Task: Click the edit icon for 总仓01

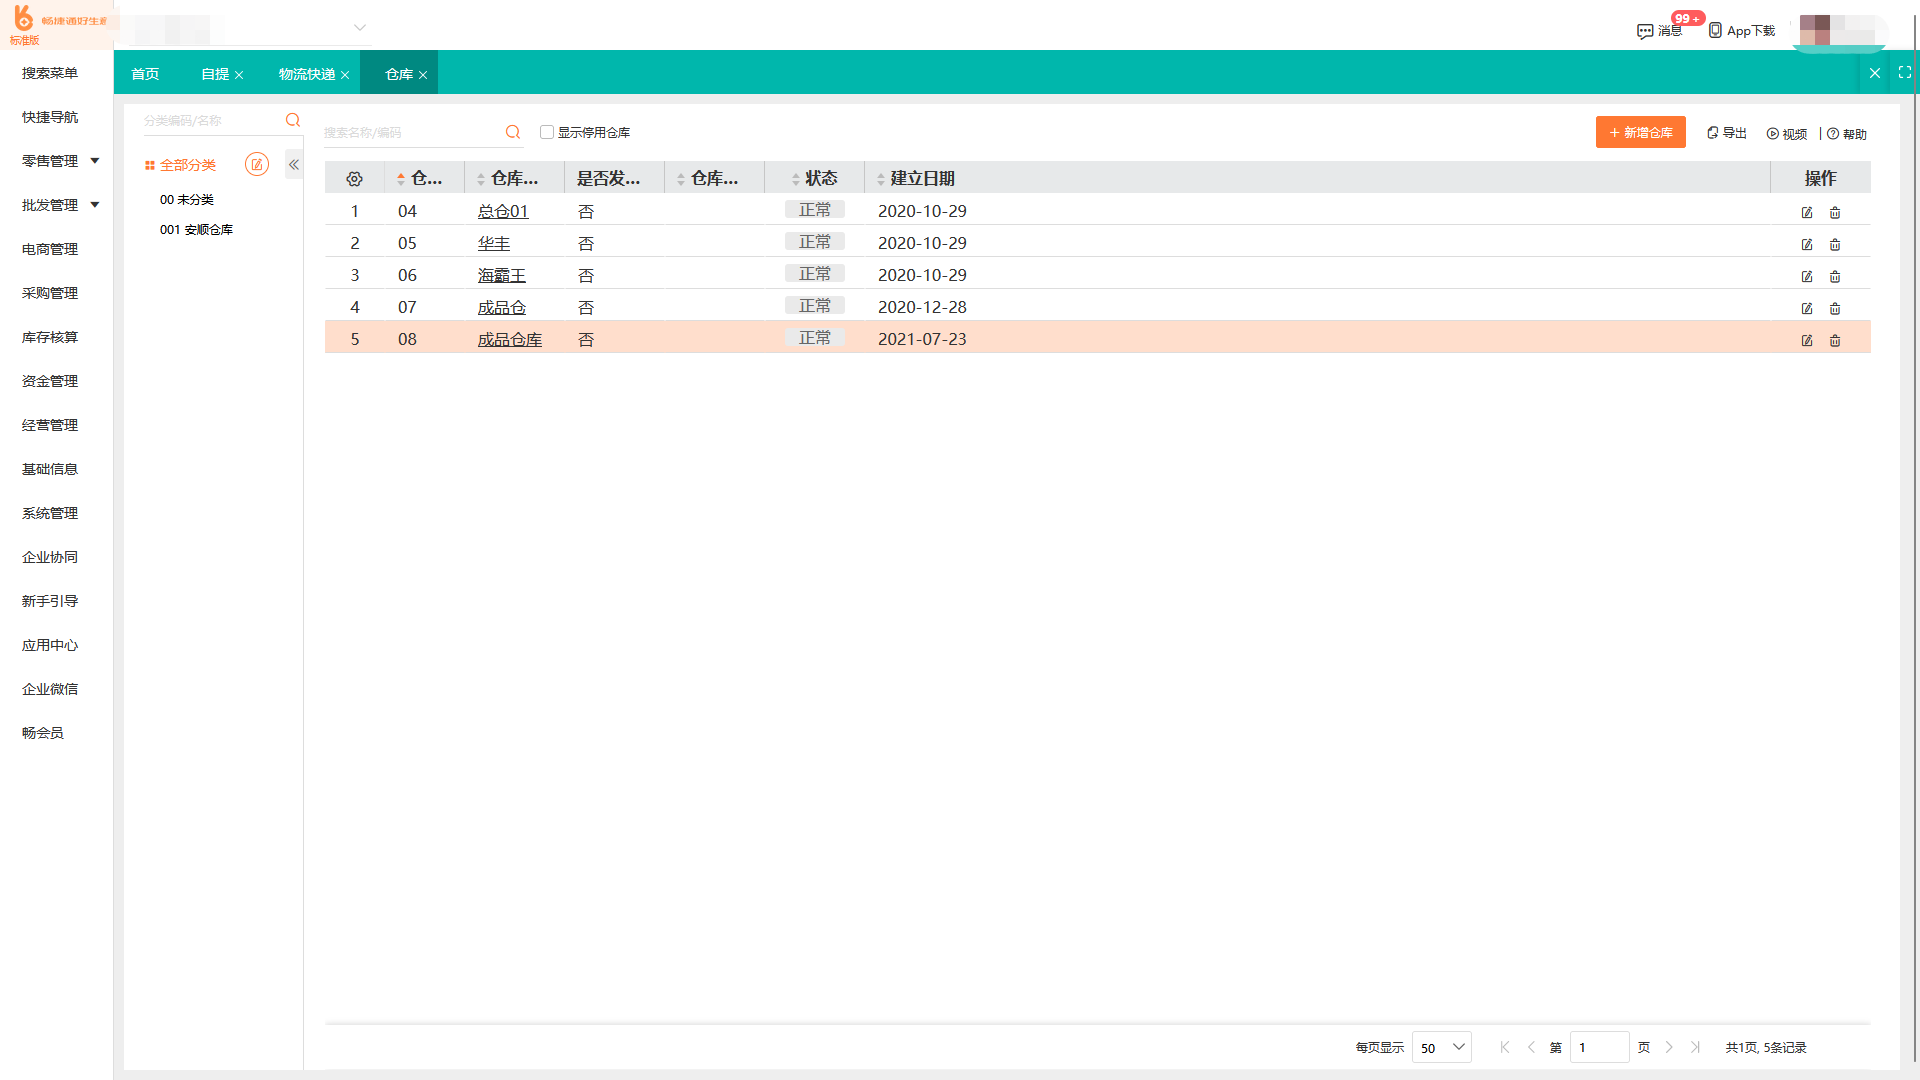Action: (1807, 211)
